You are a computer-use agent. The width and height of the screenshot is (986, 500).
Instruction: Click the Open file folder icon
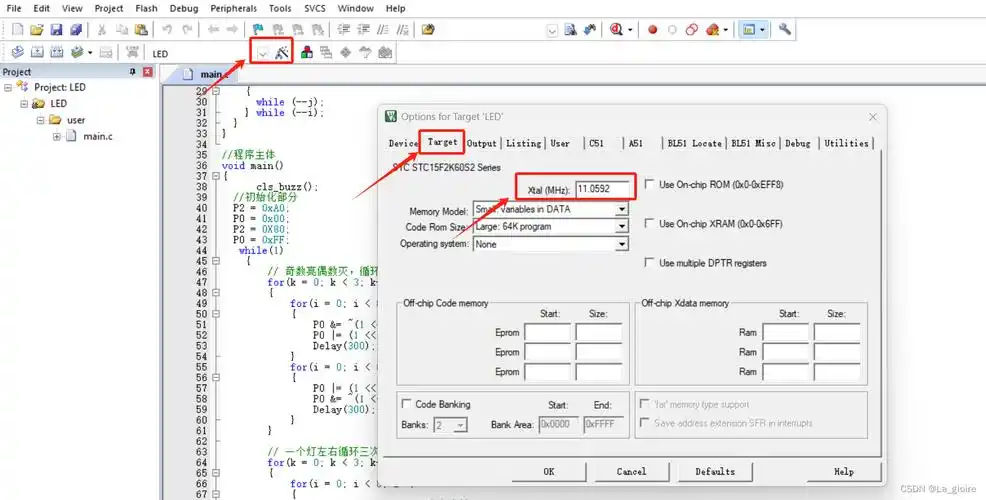(x=35, y=30)
